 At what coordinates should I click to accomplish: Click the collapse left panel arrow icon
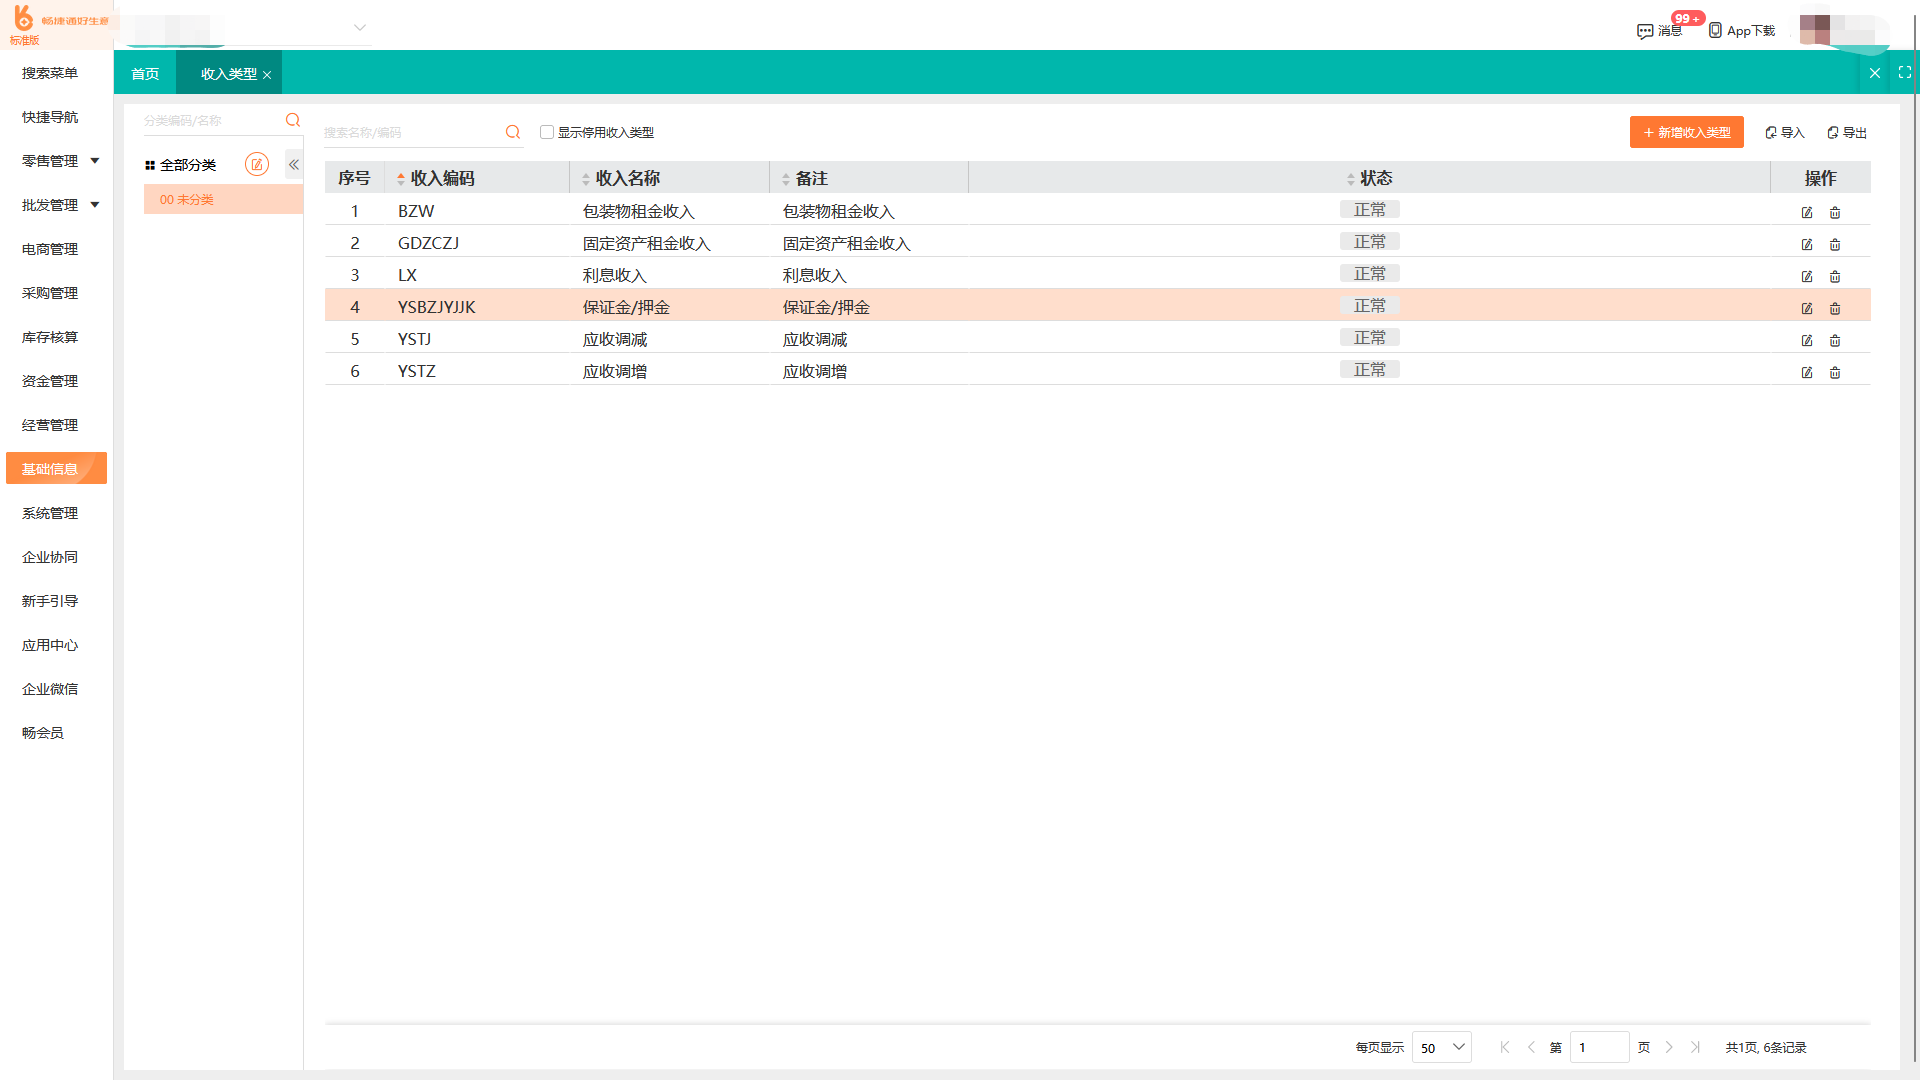(x=294, y=164)
